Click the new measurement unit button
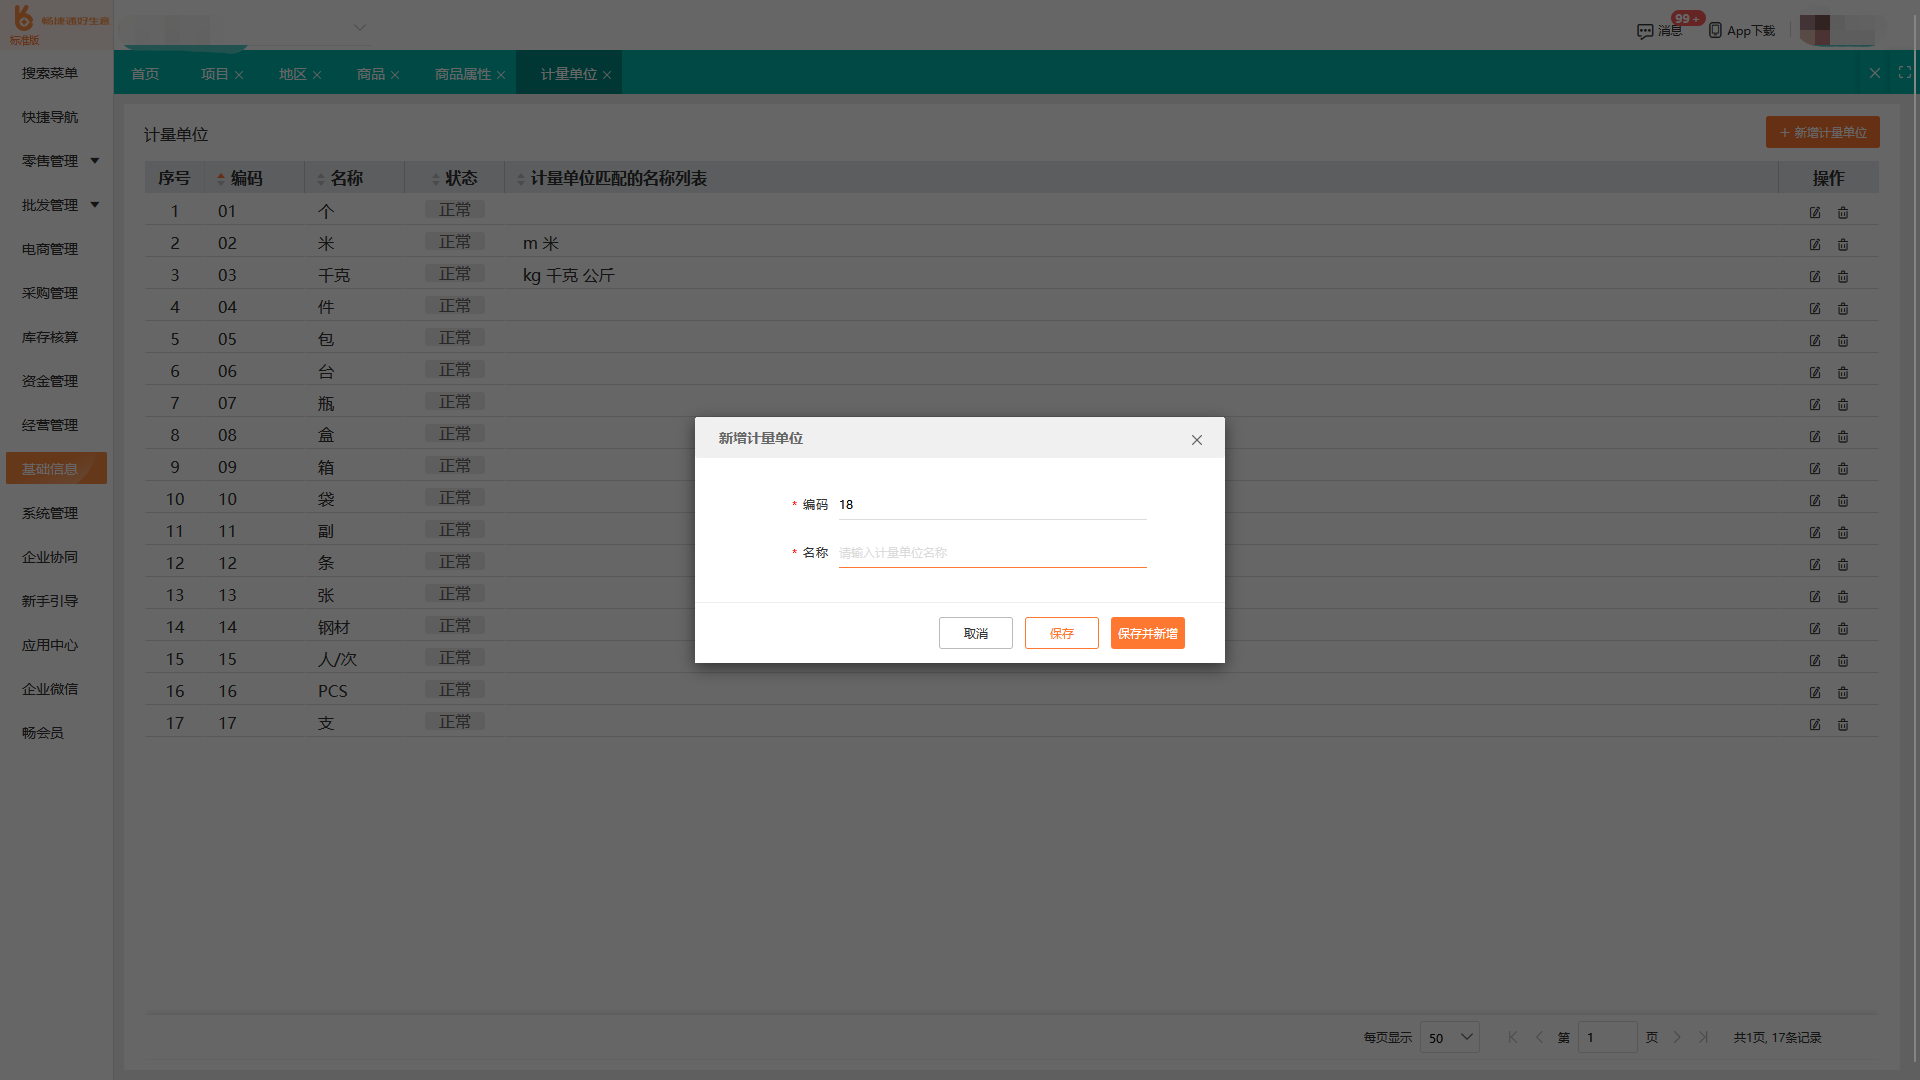The height and width of the screenshot is (1080, 1920). point(1822,132)
